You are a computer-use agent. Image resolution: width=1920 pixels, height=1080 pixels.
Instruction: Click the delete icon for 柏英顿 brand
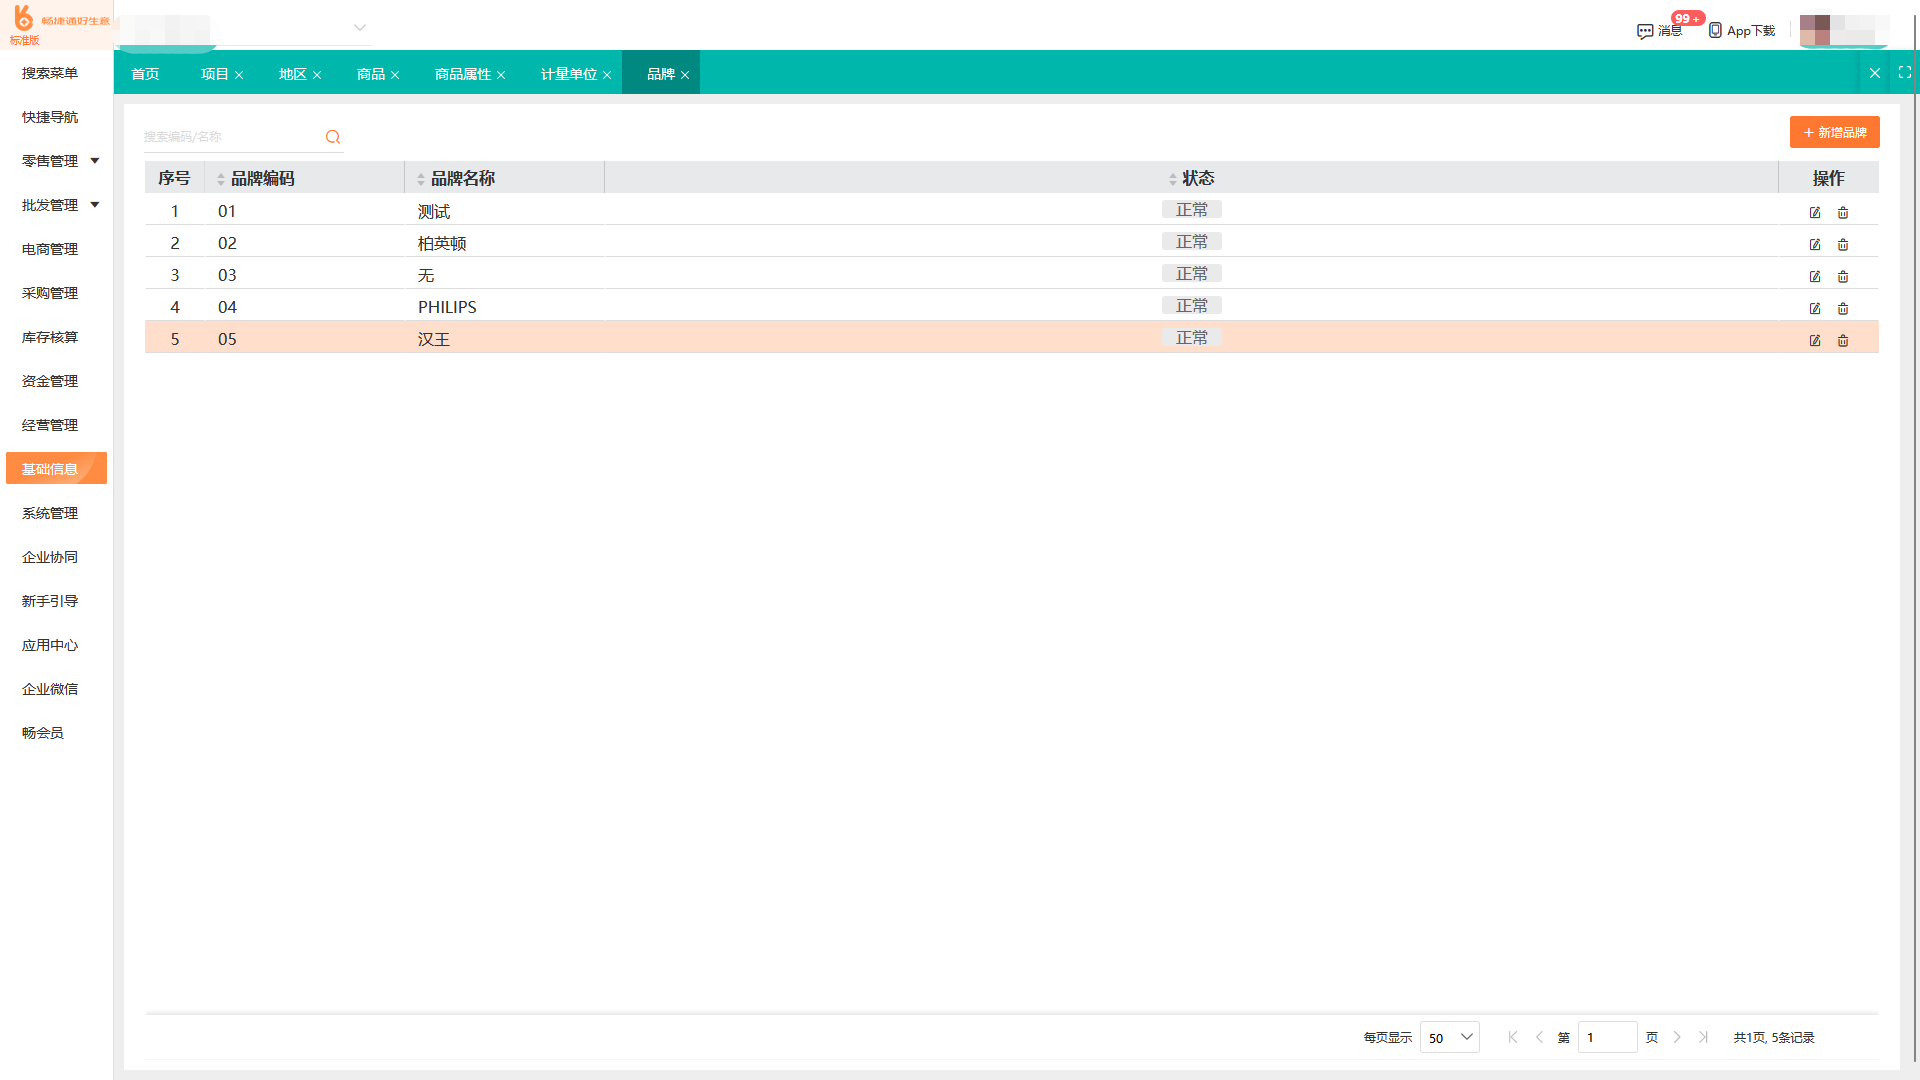tap(1844, 243)
